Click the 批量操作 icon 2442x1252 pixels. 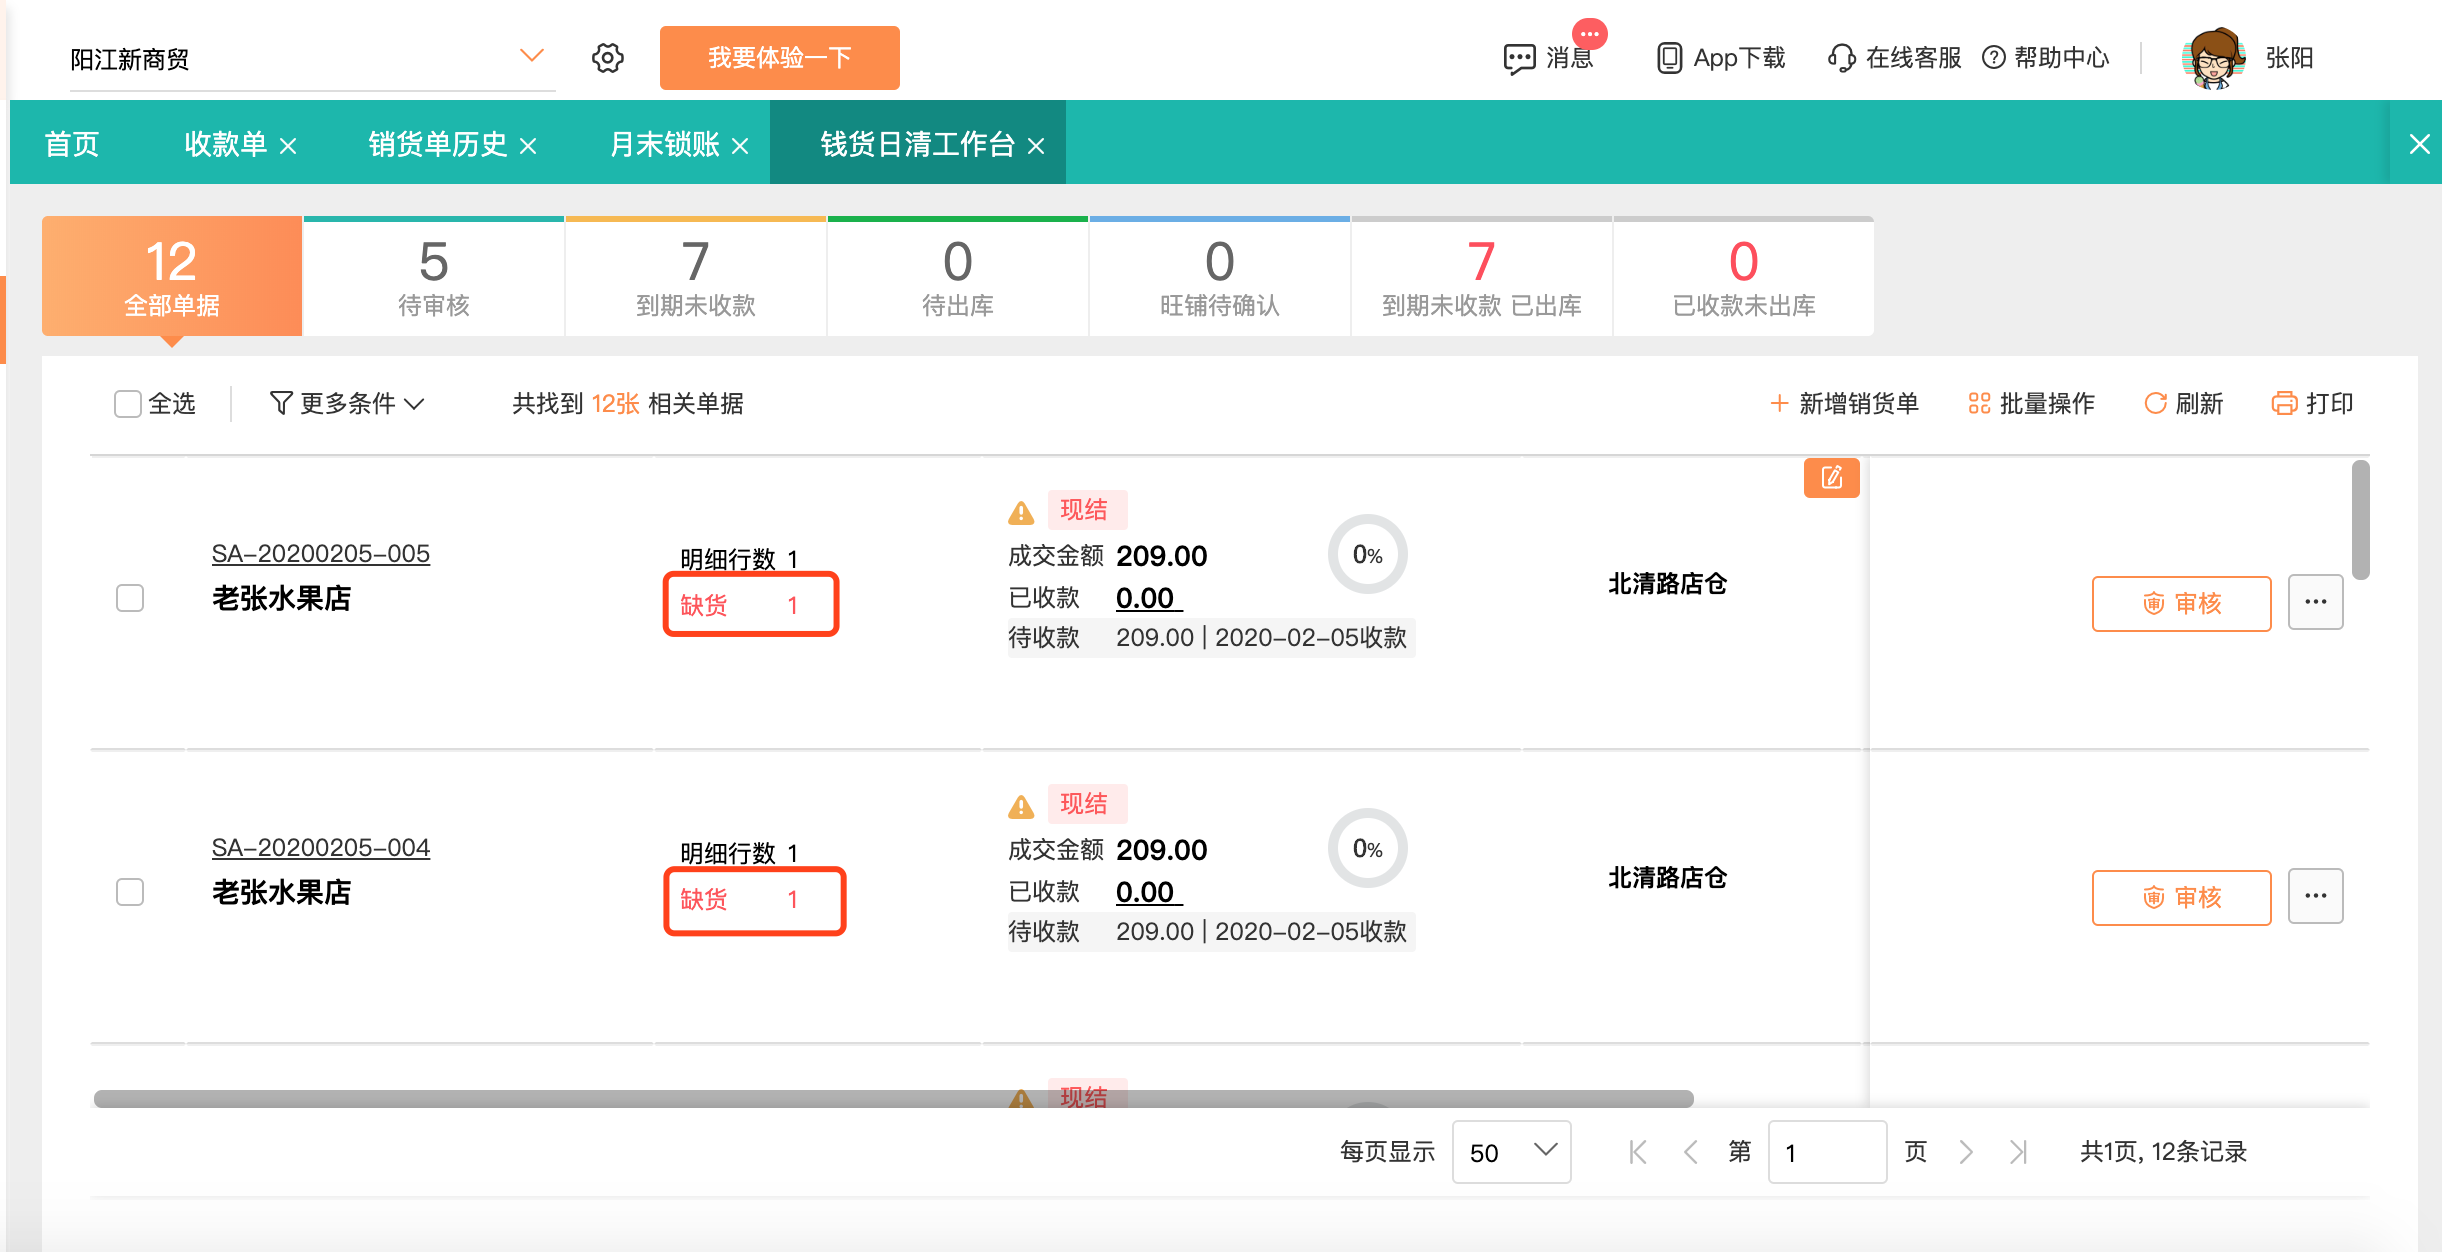tap(1979, 404)
